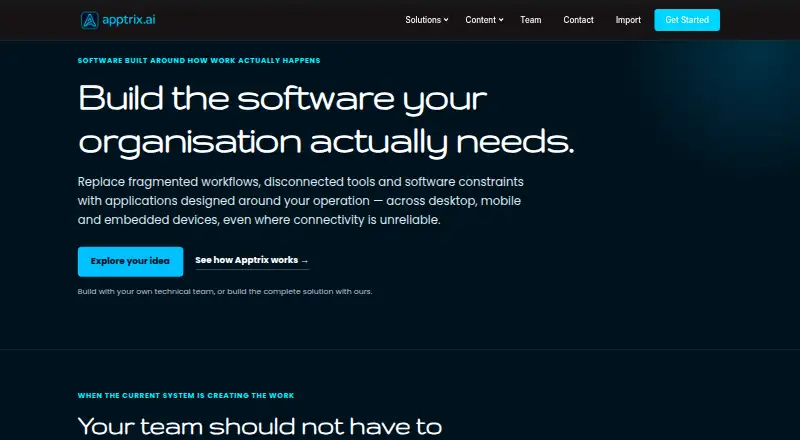The height and width of the screenshot is (440, 800).
Task: Click the Explore your idea button
Action: pos(130,261)
